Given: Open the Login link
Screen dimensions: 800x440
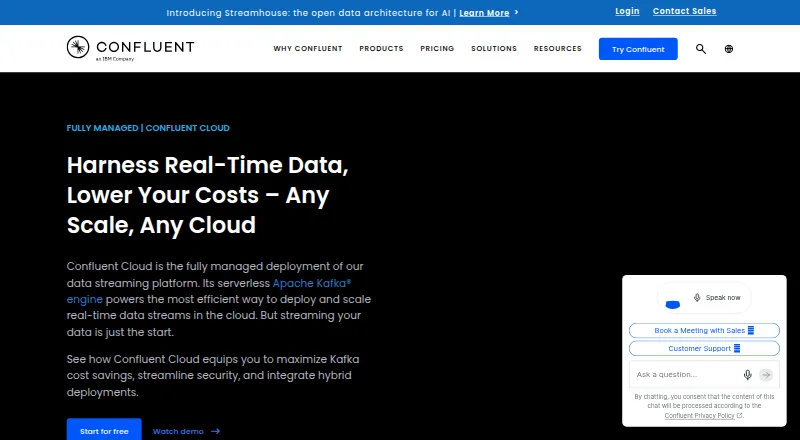Looking at the screenshot, I should pyautogui.click(x=627, y=11).
